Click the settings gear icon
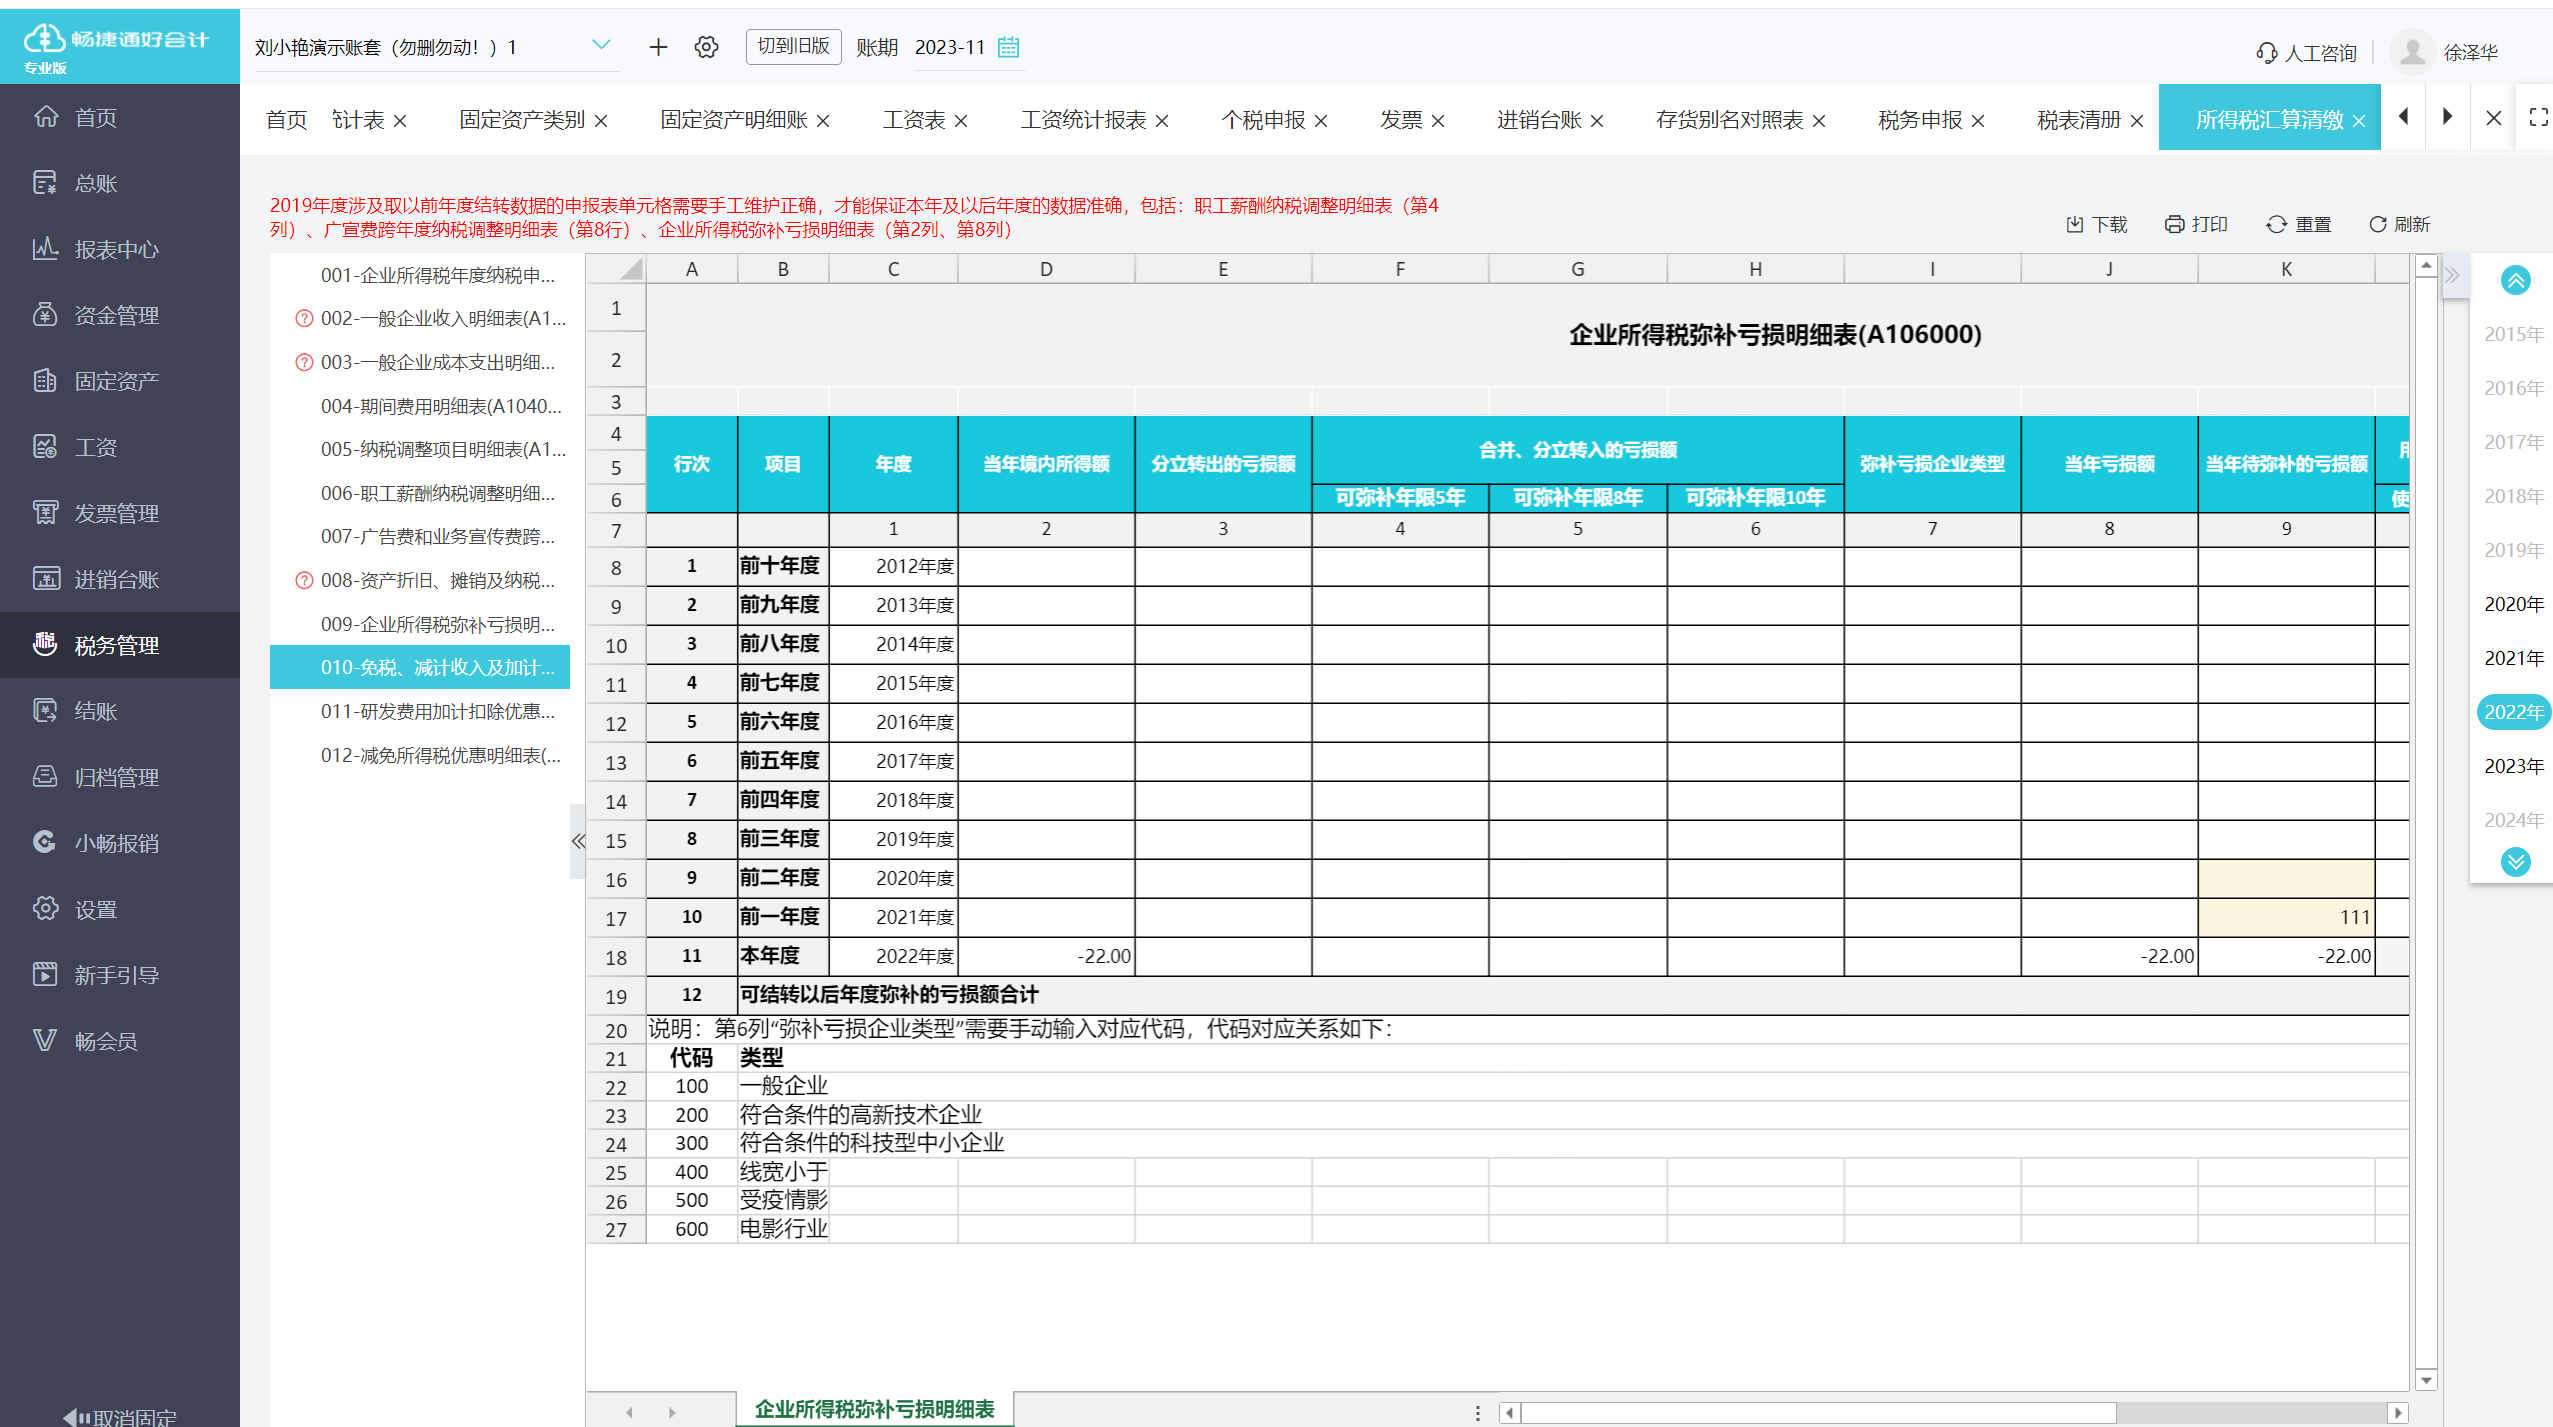The width and height of the screenshot is (2553, 1427). [705, 47]
